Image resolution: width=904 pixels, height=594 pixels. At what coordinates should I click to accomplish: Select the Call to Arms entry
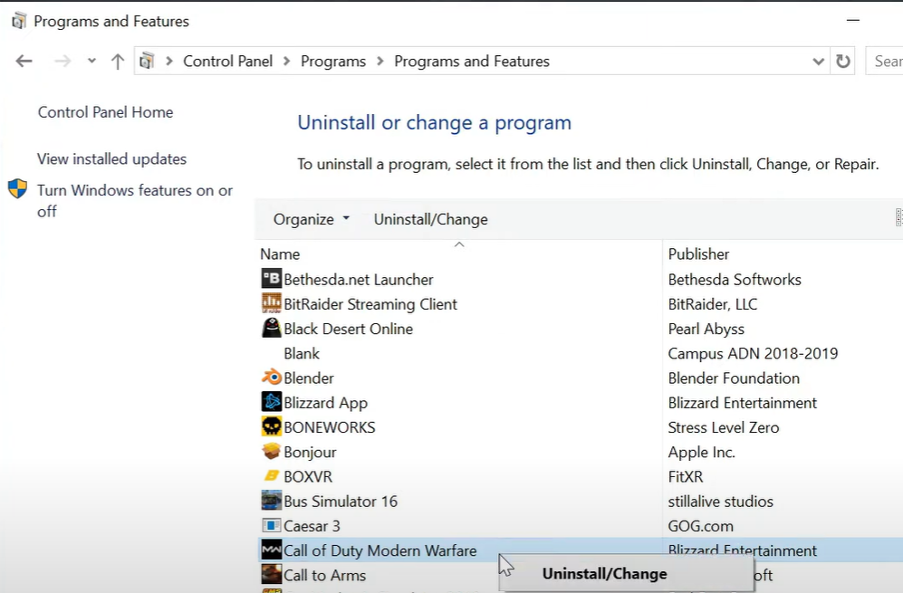coord(325,575)
